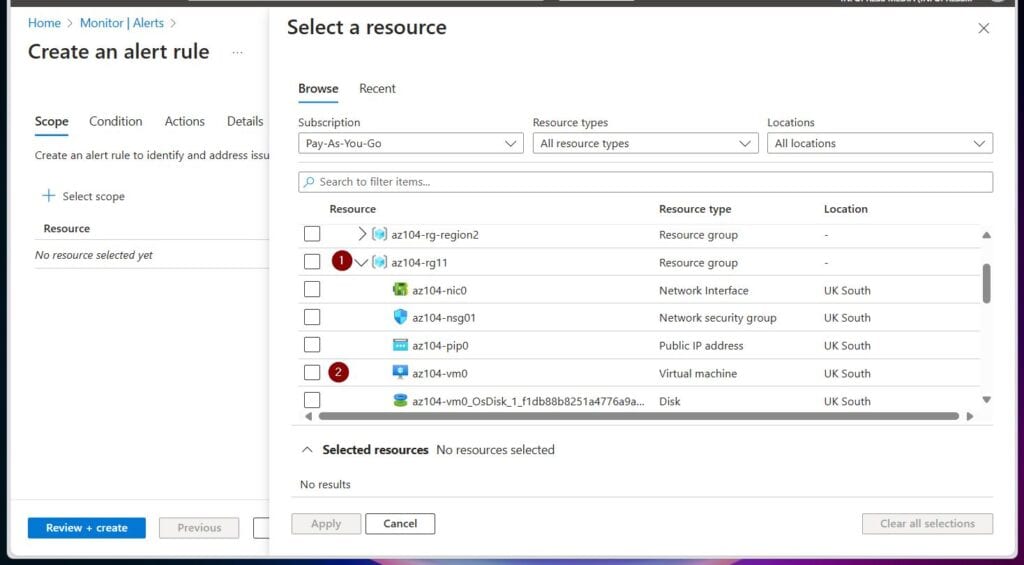Click the Previous button

tap(199, 528)
